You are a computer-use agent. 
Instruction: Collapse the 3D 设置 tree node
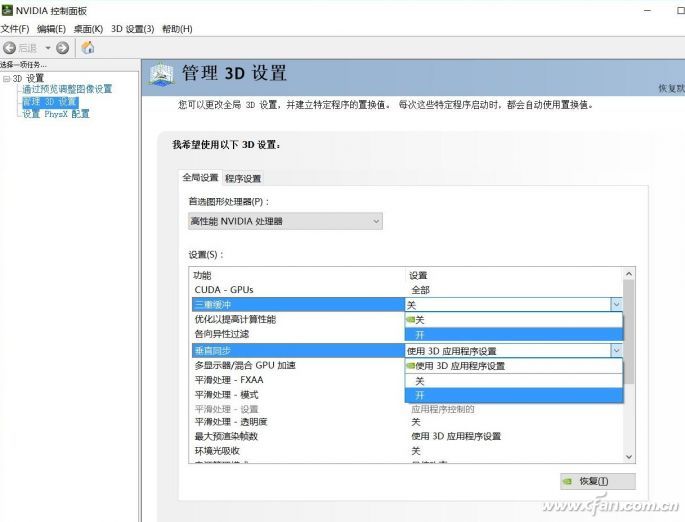tap(6, 78)
